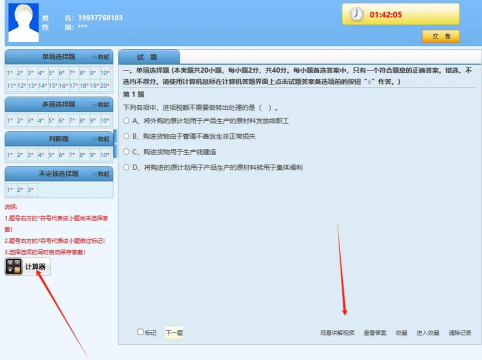Jump to question 15 in 单项选择题
The image size is (482, 360).
pos(53,86)
